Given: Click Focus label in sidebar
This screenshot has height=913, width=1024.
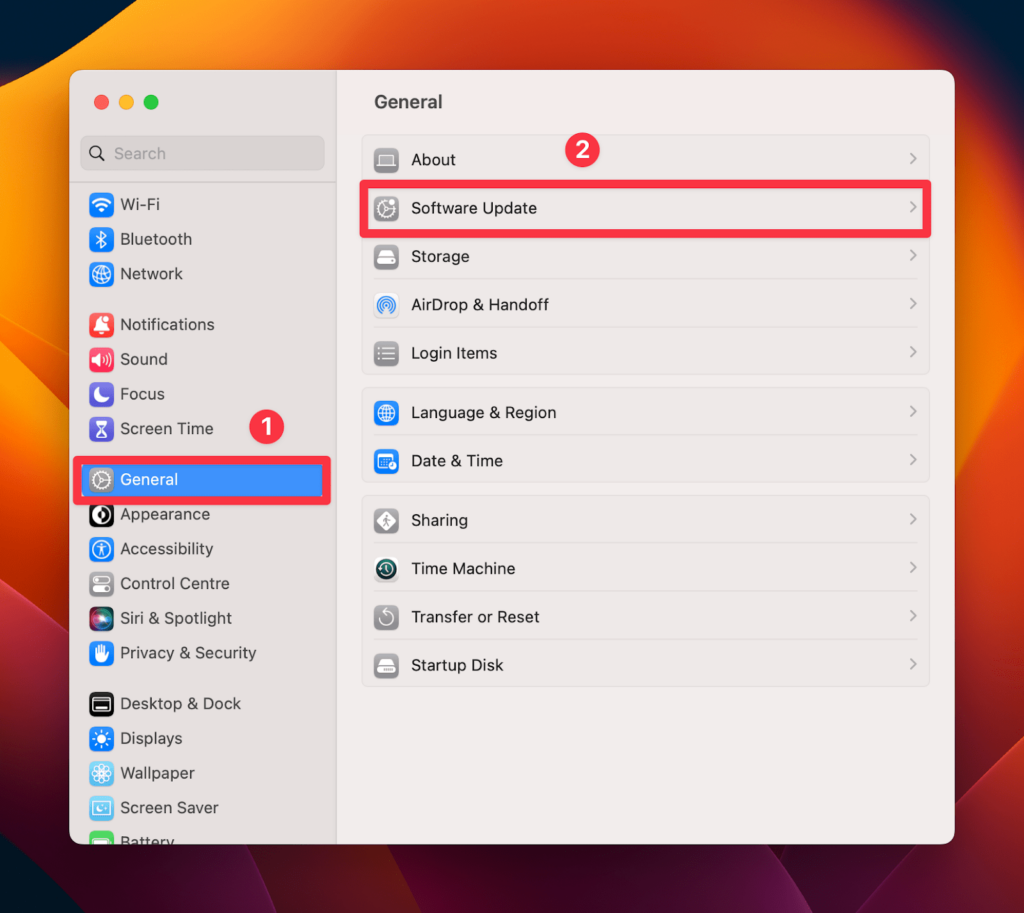Looking at the screenshot, I should (x=142, y=394).
